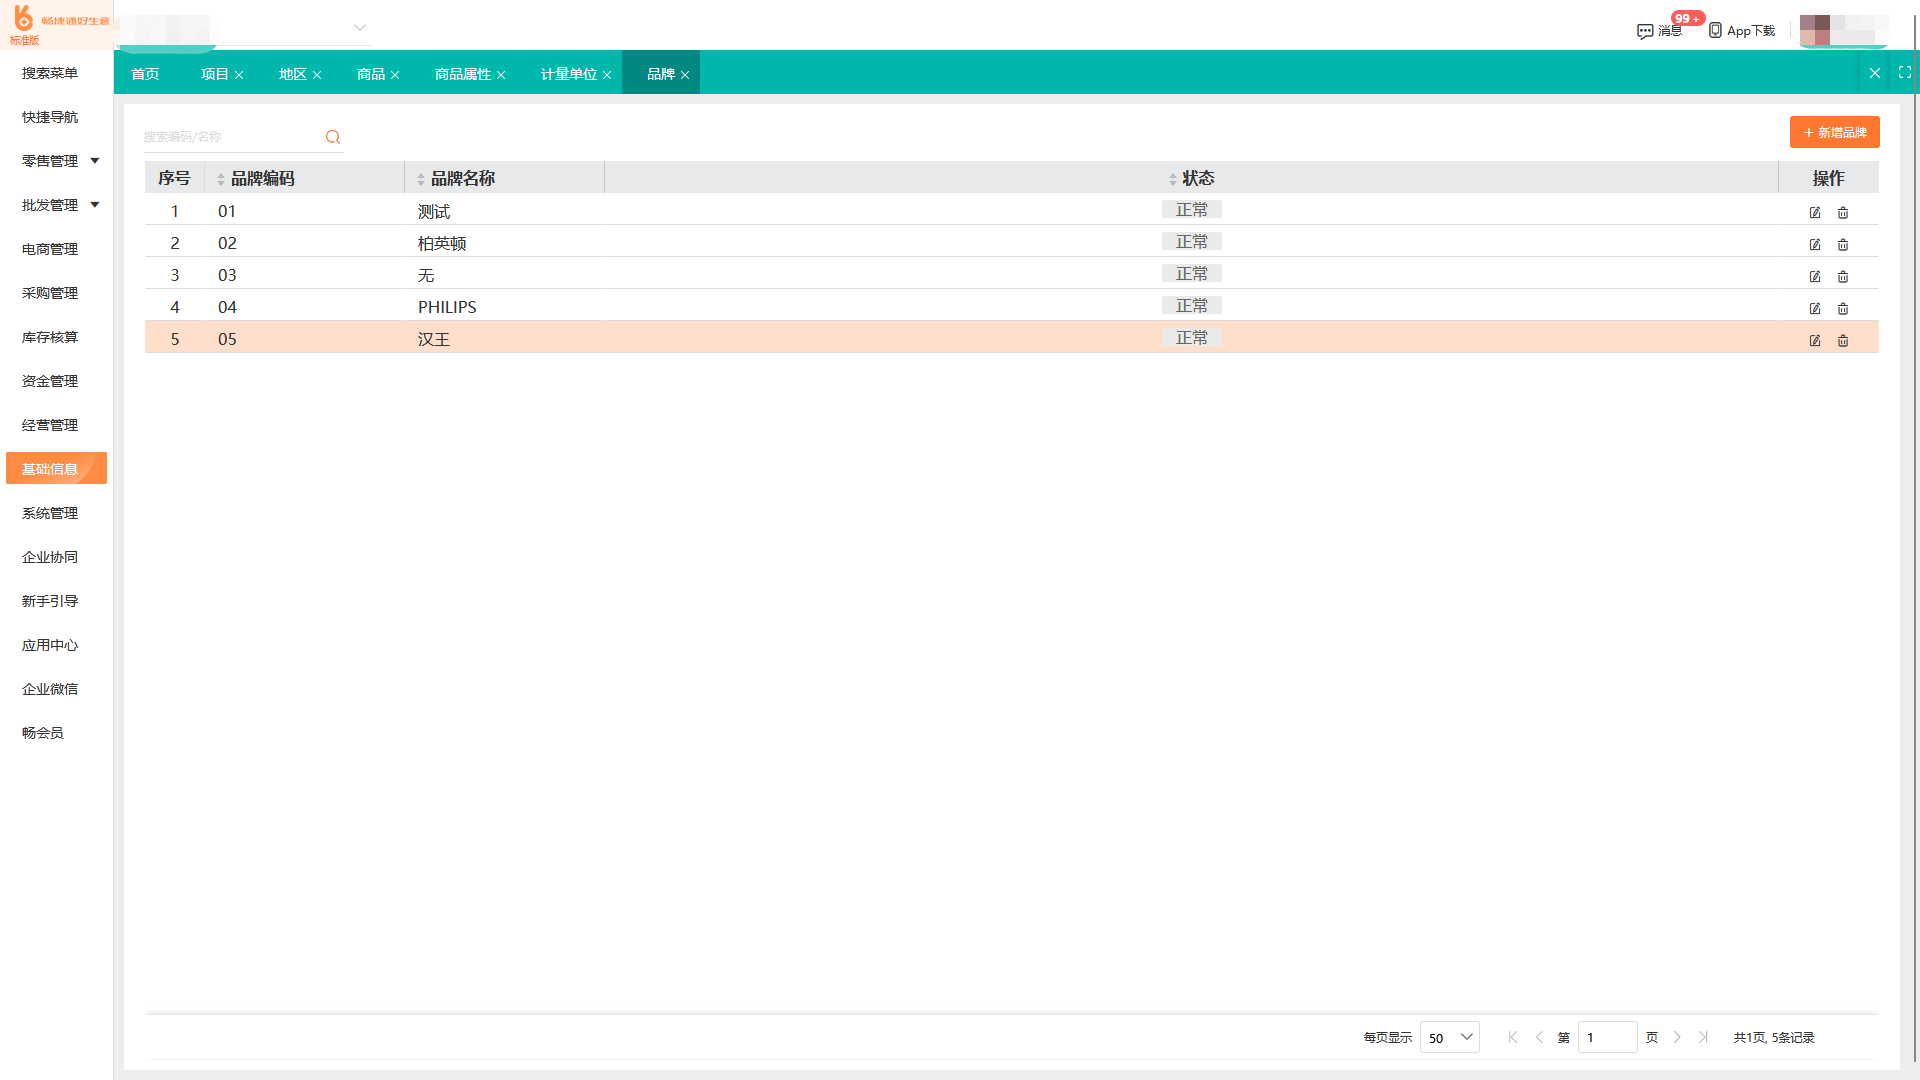The image size is (1920, 1080).
Task: Click the 正常 status badge for row 1
Action: 1192,210
